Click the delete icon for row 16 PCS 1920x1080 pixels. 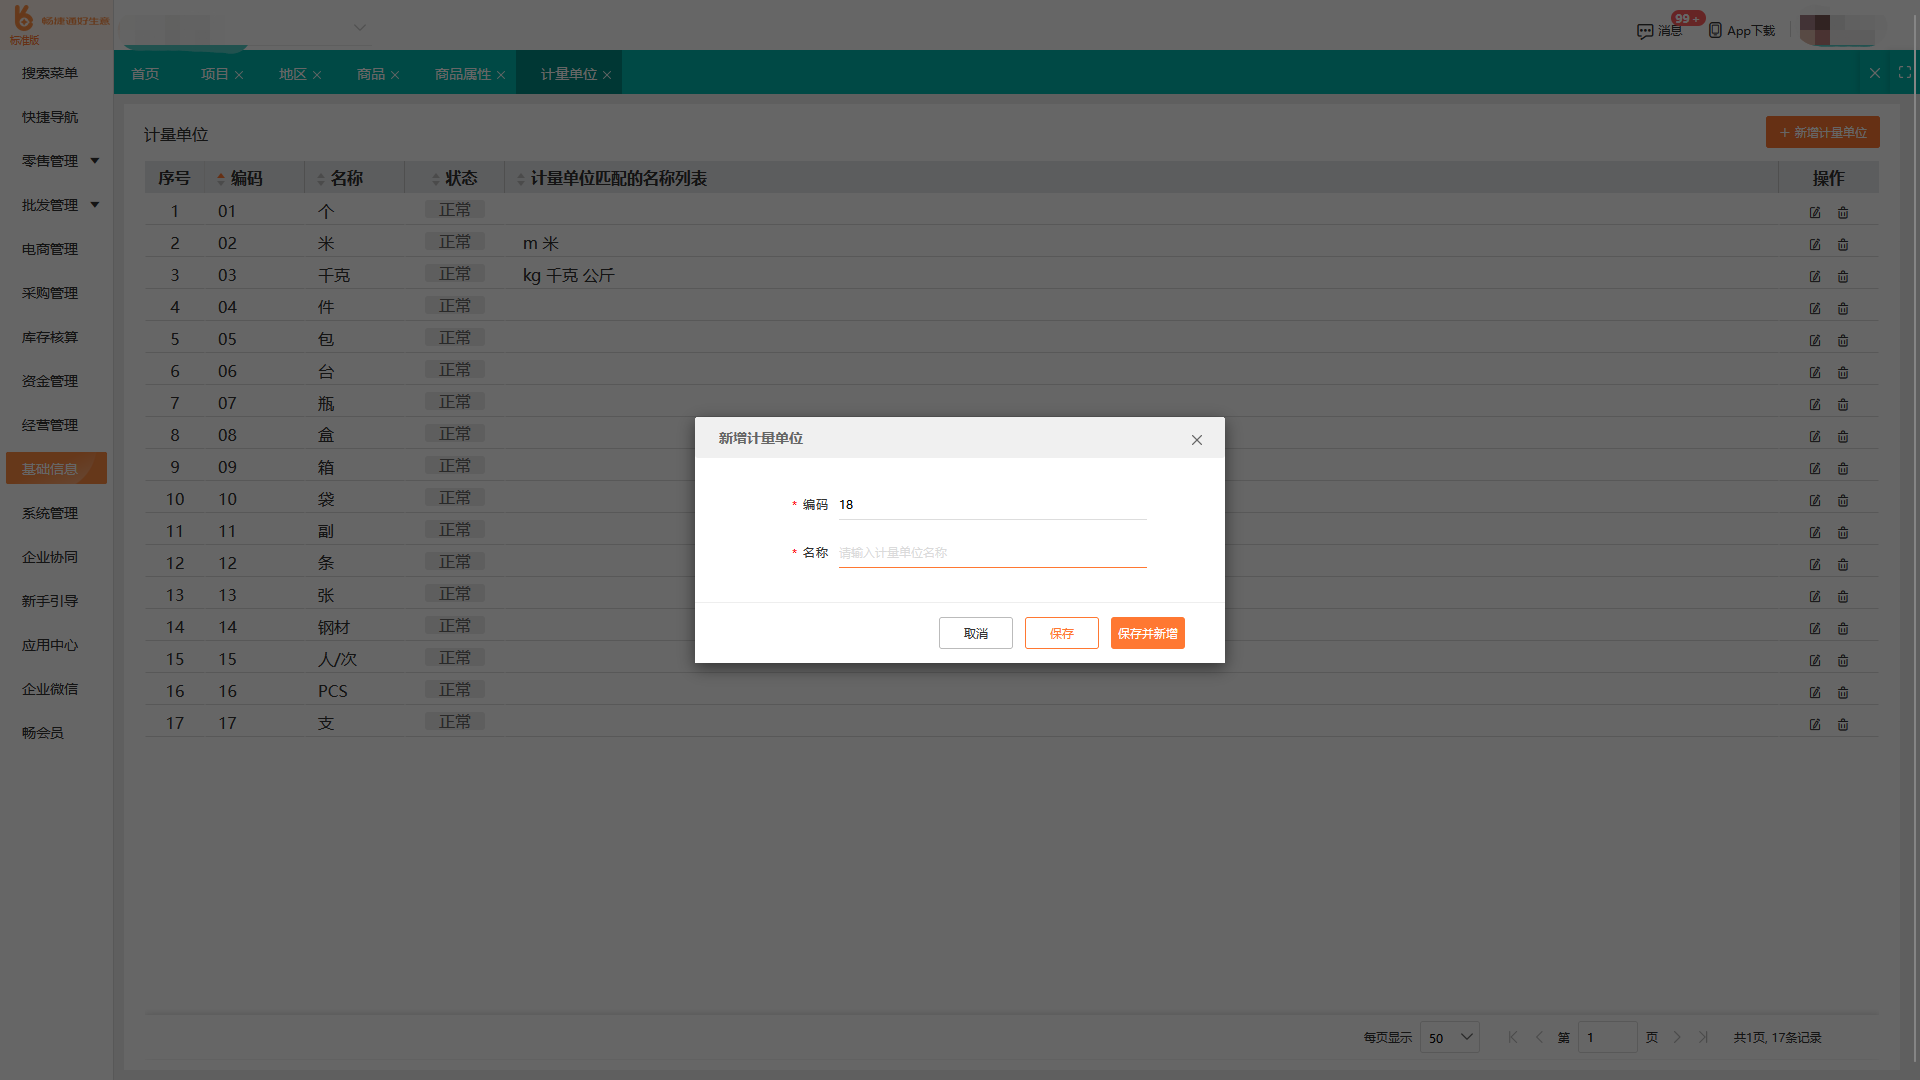tap(1844, 692)
